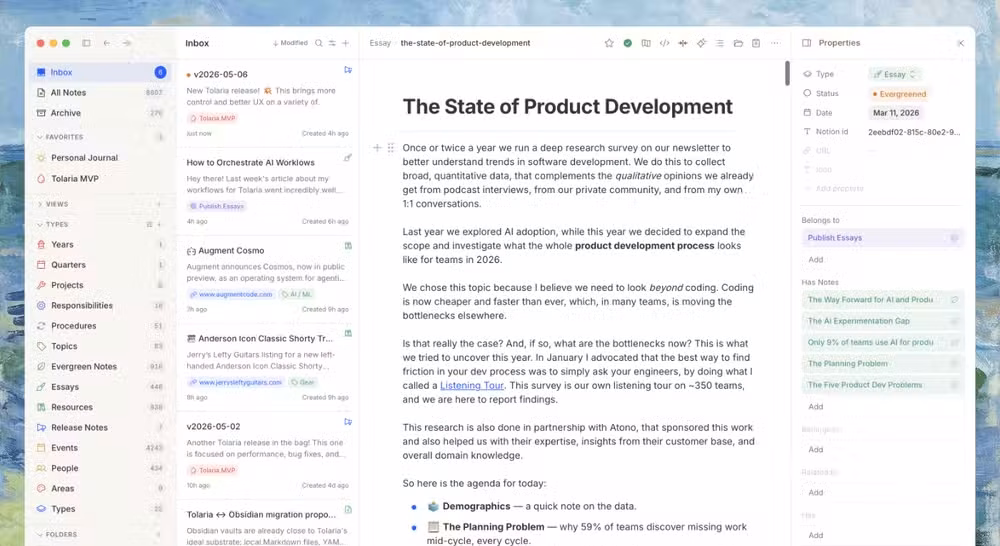Toggle the sidebar layout icon near window controls
Image resolution: width=1000 pixels, height=546 pixels.
(x=86, y=43)
